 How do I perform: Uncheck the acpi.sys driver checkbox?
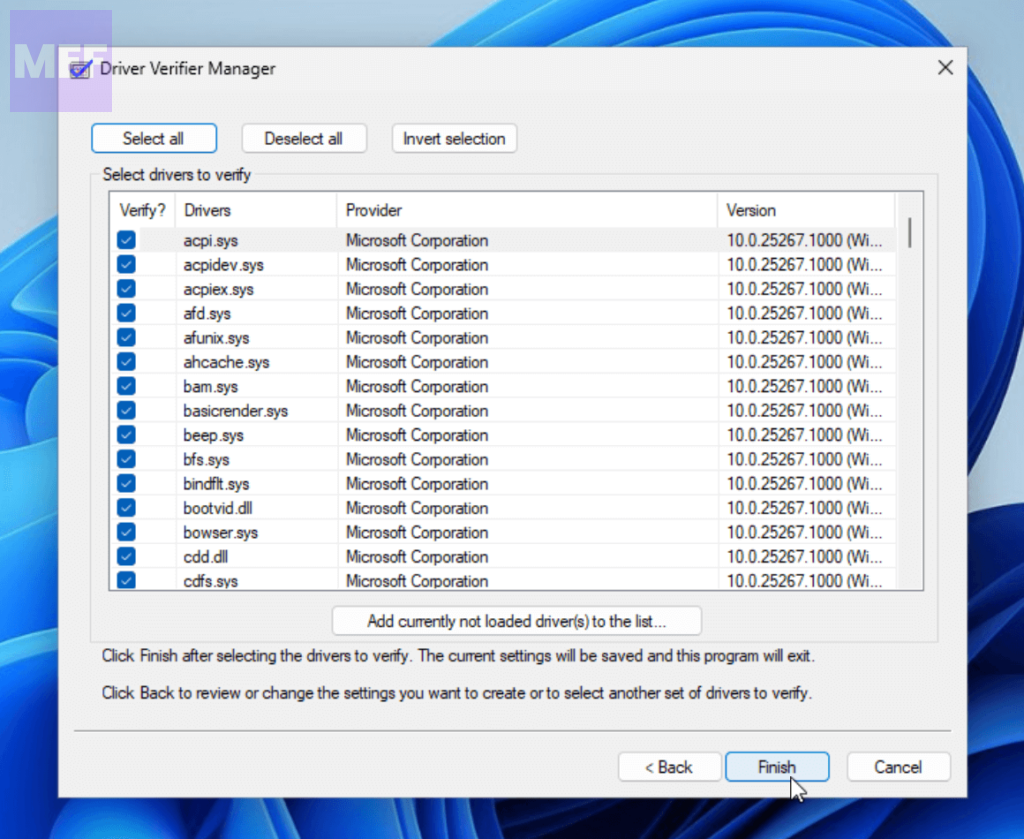[126, 240]
